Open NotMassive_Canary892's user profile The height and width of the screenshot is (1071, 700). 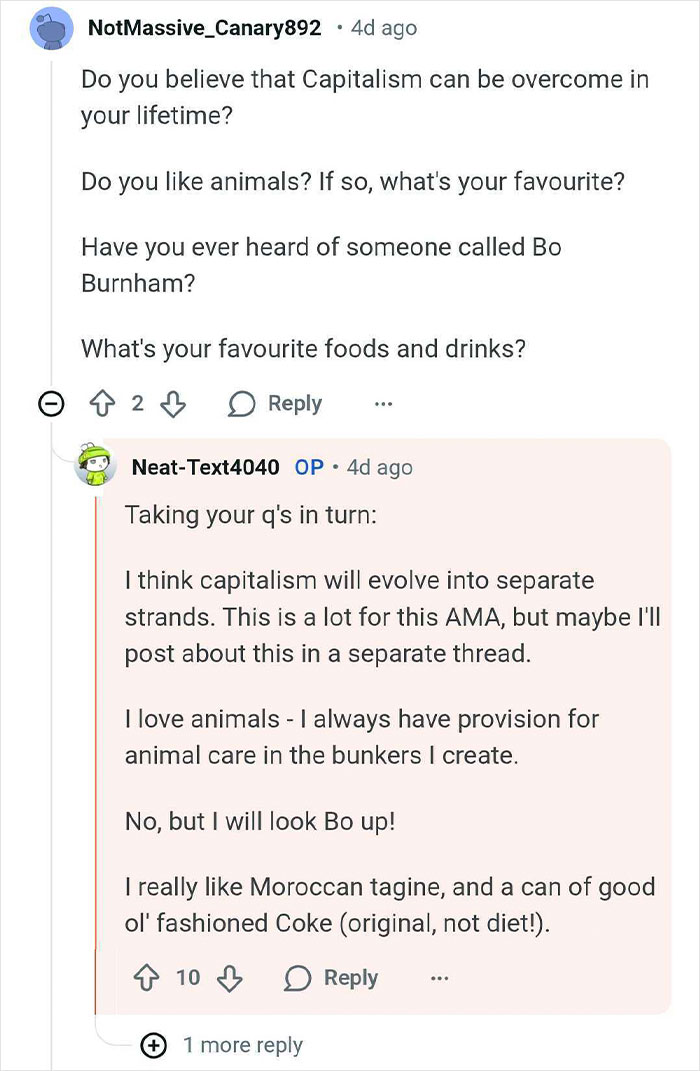(204, 28)
